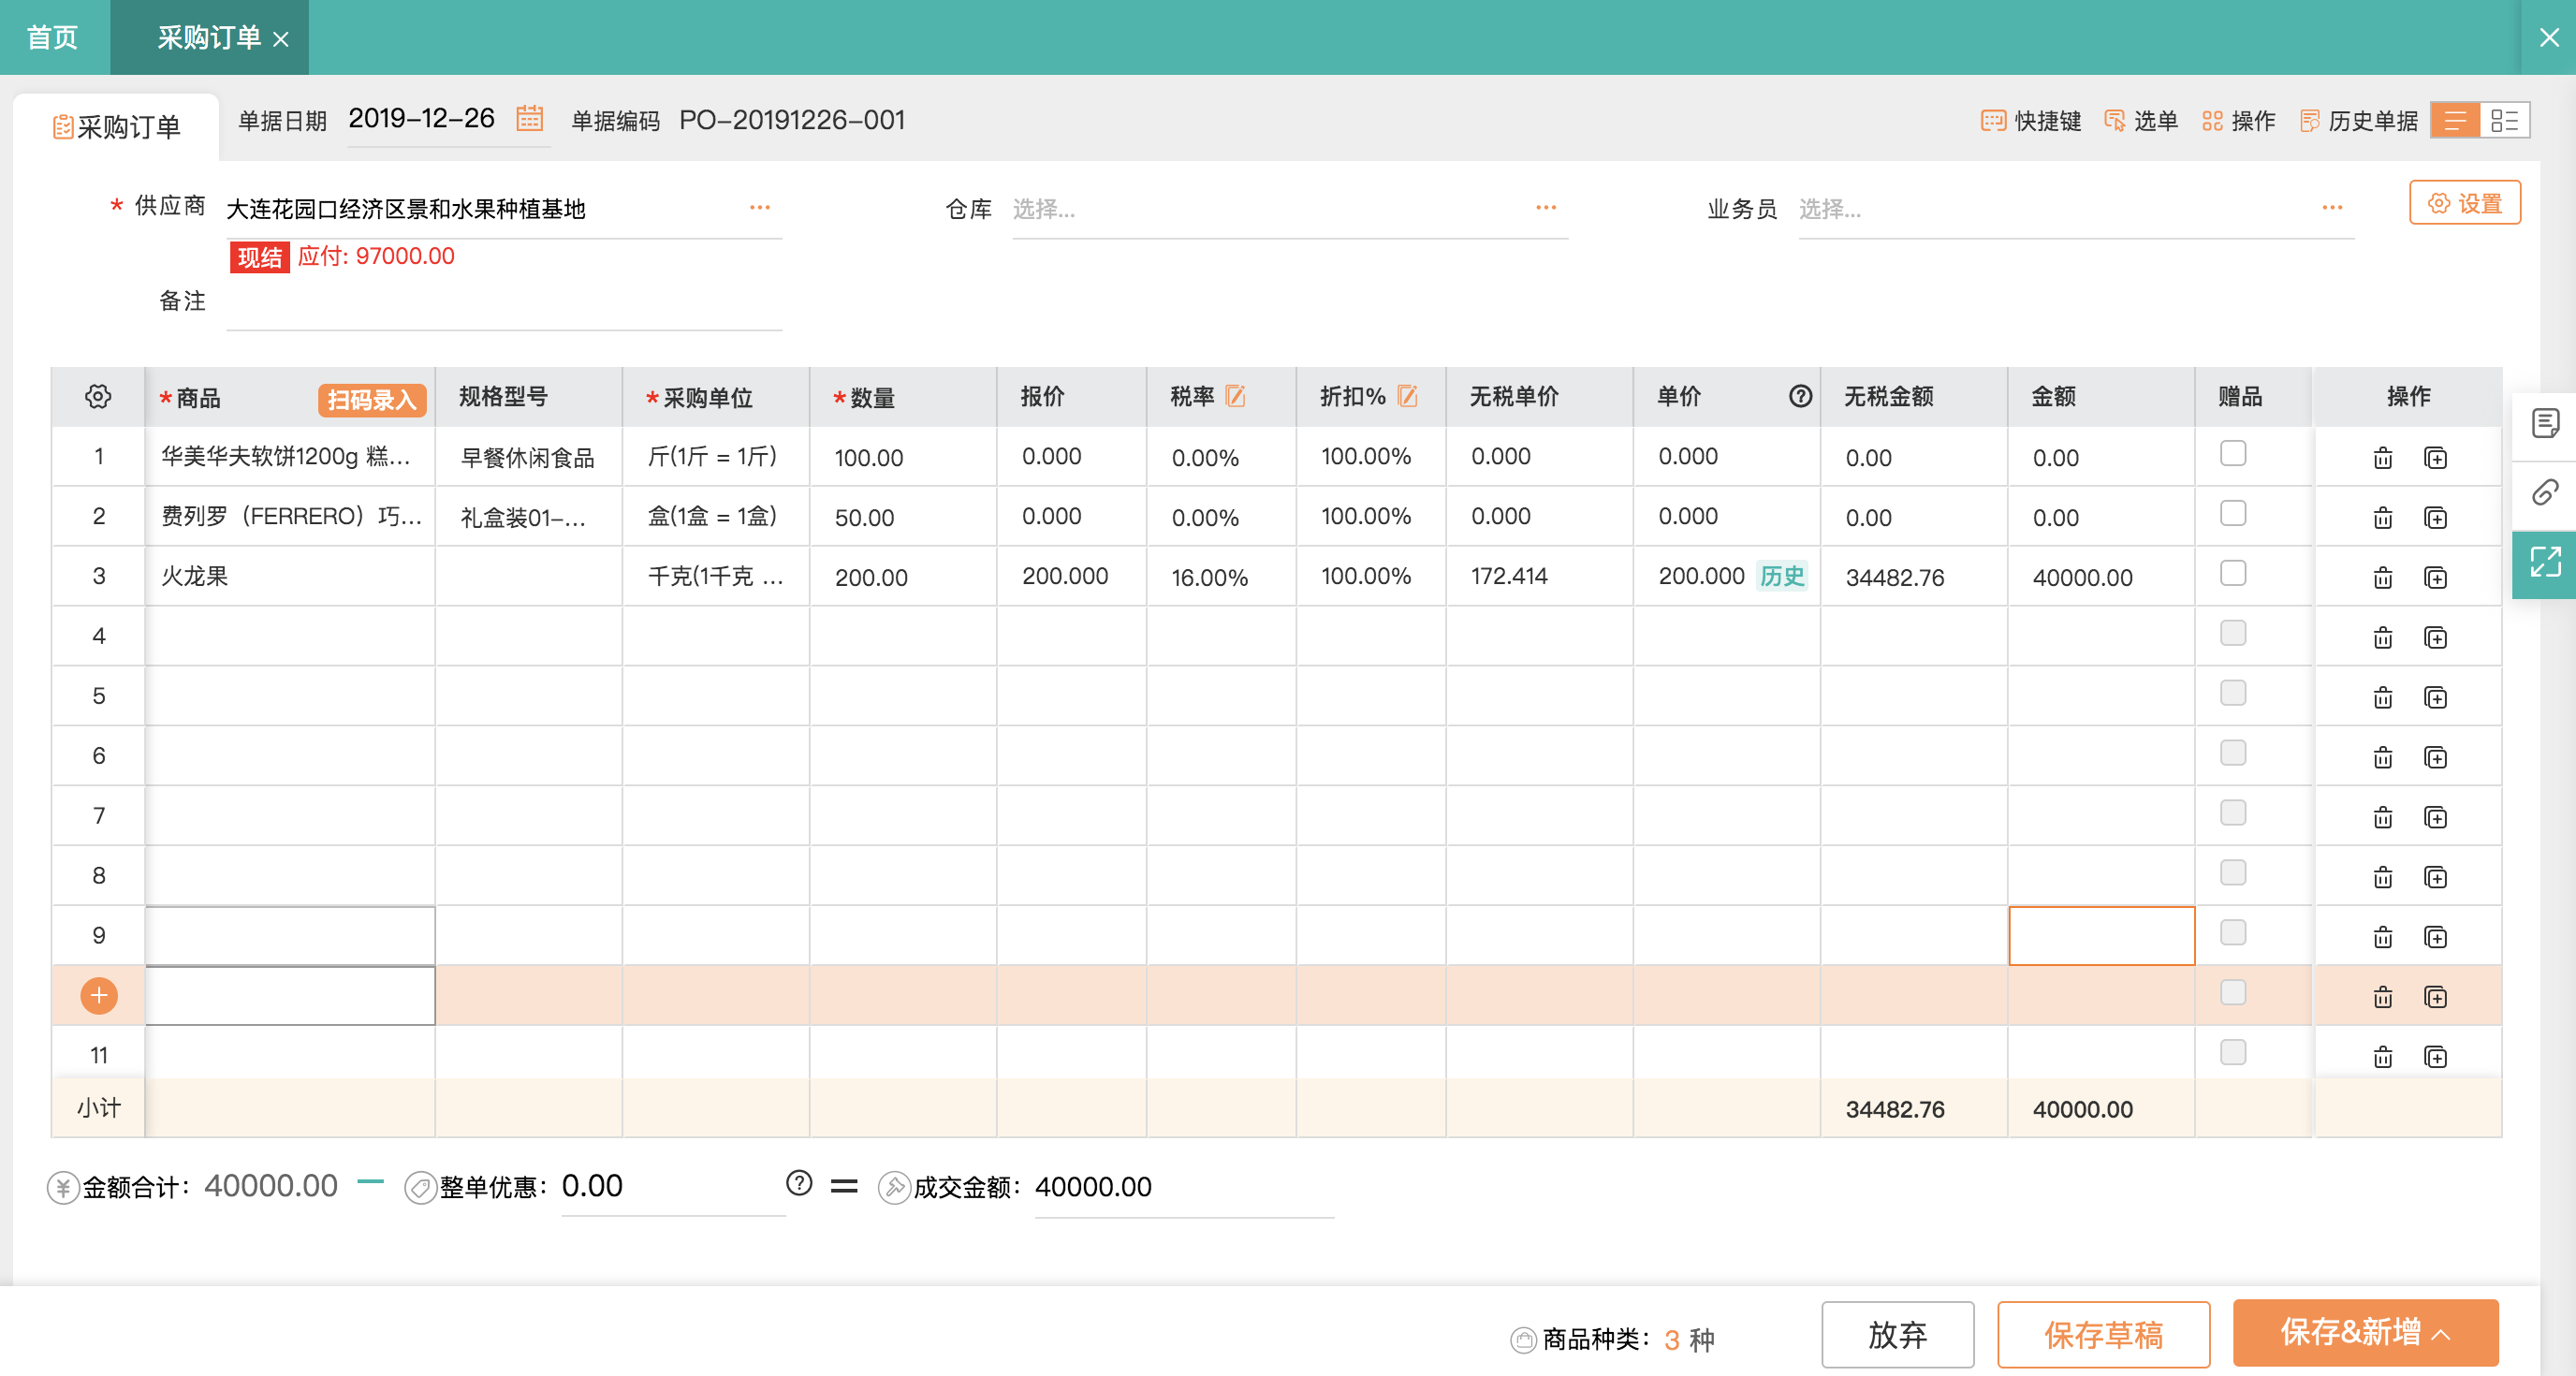Image resolution: width=2576 pixels, height=1376 pixels.
Task: Click the 操作 operations icon
Action: (x=2250, y=119)
